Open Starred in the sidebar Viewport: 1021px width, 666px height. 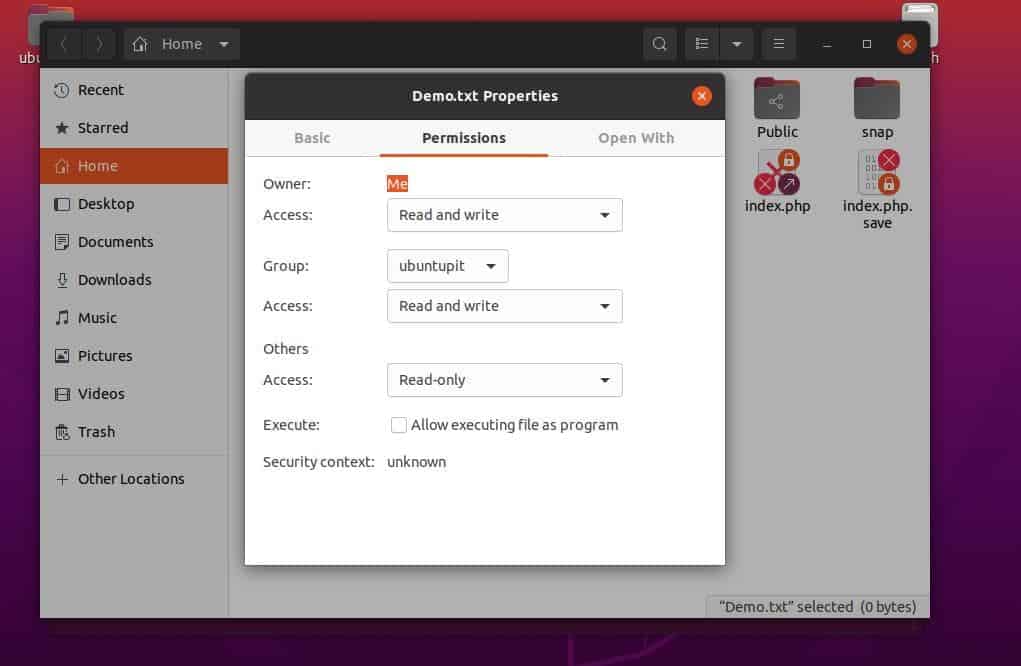(134, 128)
